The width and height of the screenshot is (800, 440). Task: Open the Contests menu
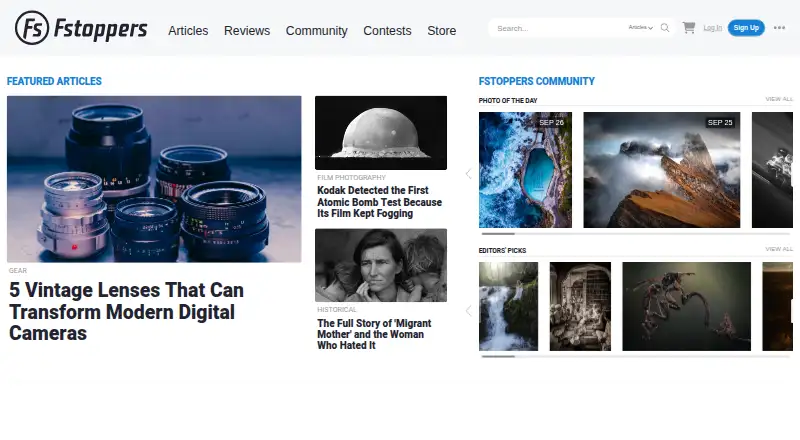(387, 31)
